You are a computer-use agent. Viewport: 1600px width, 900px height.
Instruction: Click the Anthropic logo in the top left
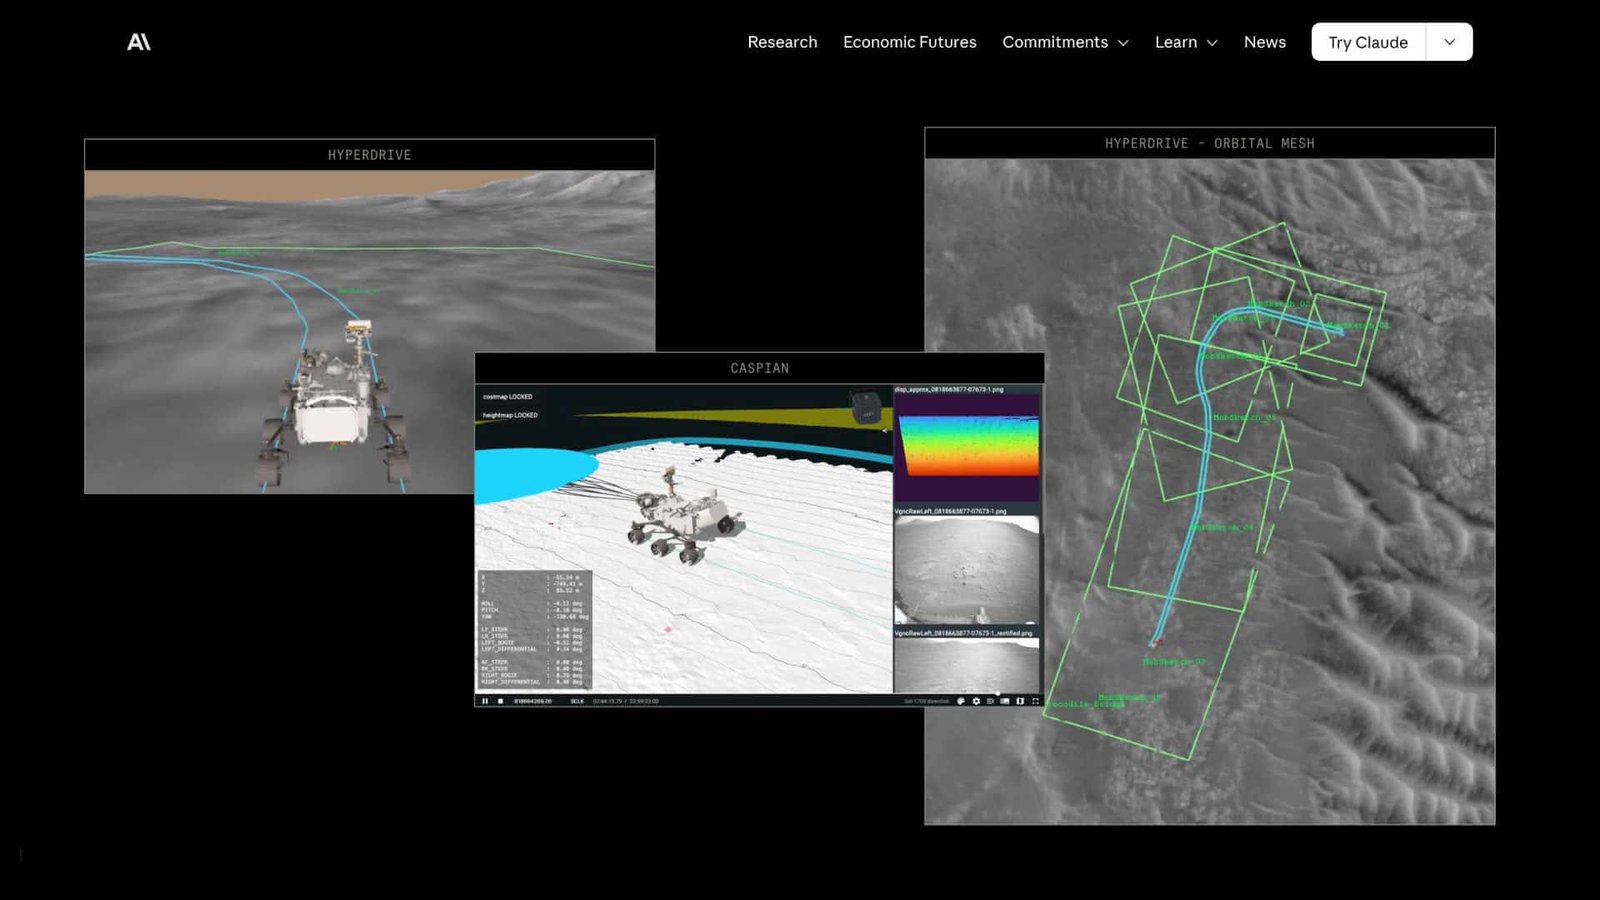[x=137, y=42]
